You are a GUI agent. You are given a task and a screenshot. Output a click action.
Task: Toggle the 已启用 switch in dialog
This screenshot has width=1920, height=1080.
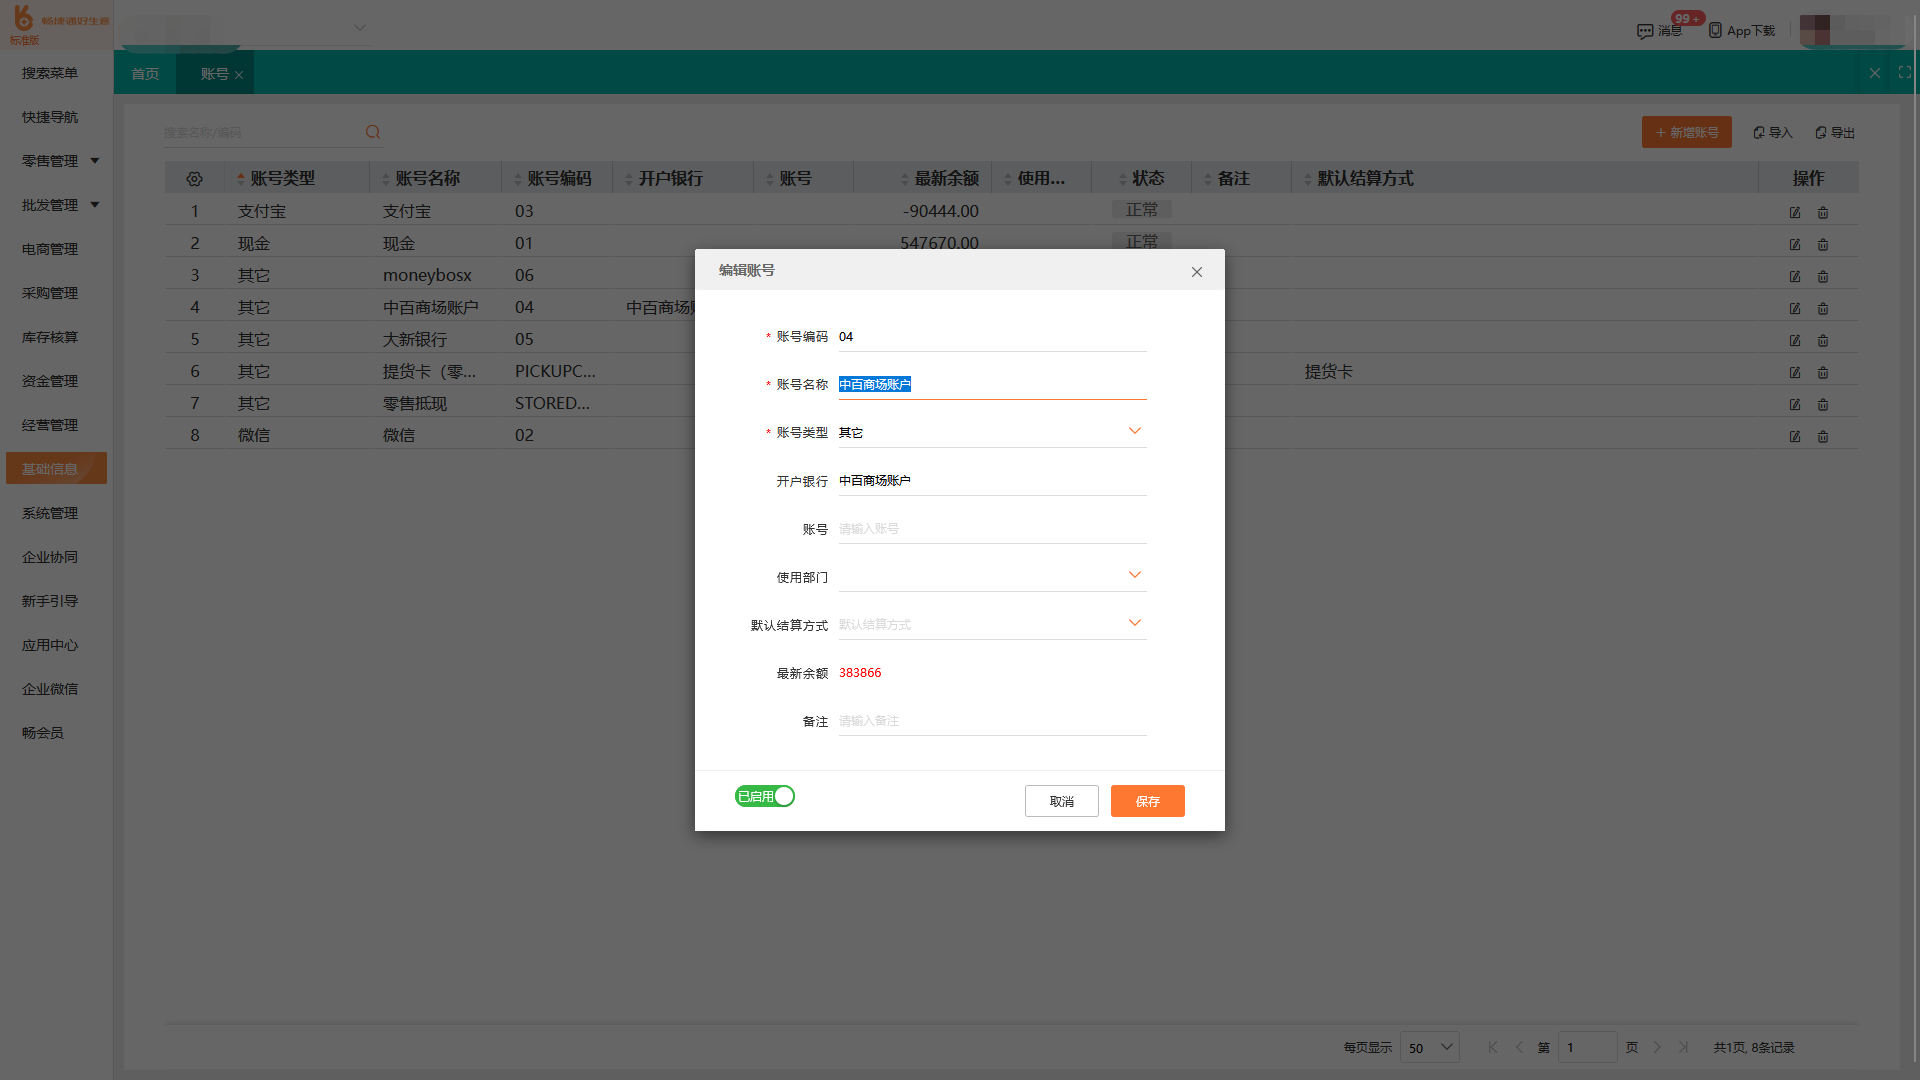[765, 795]
